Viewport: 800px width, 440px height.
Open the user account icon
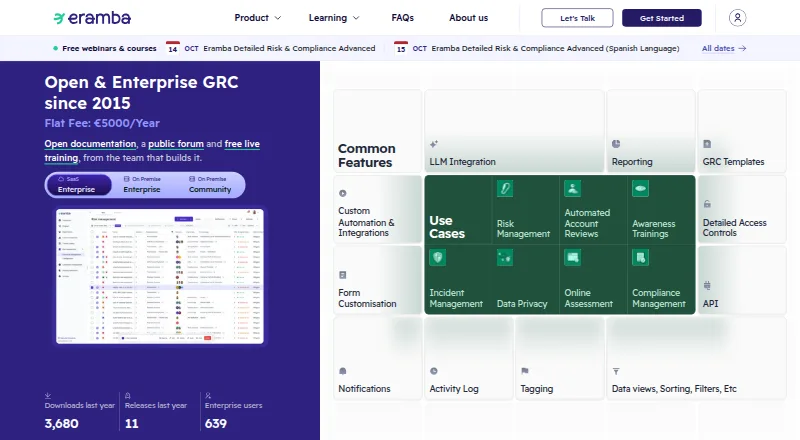[737, 18]
